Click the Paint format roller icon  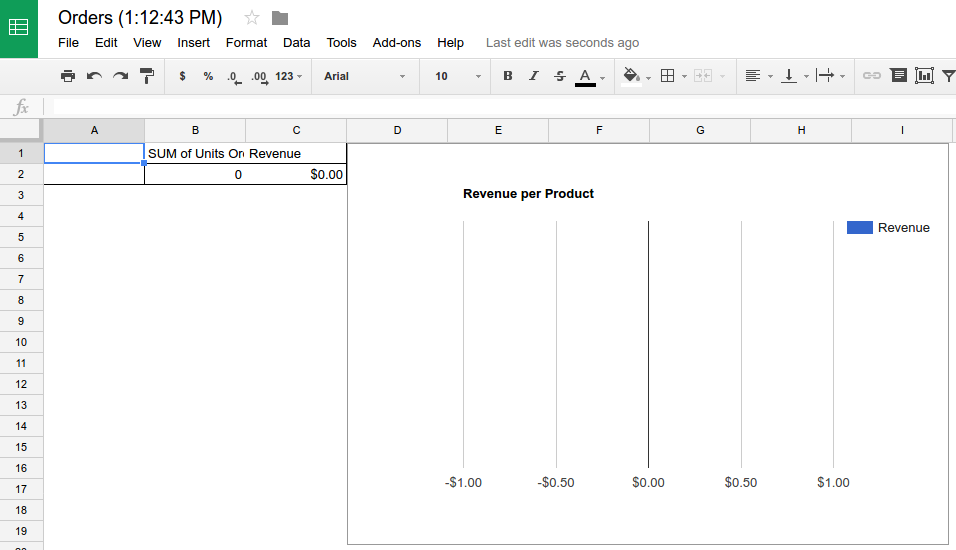pos(147,76)
